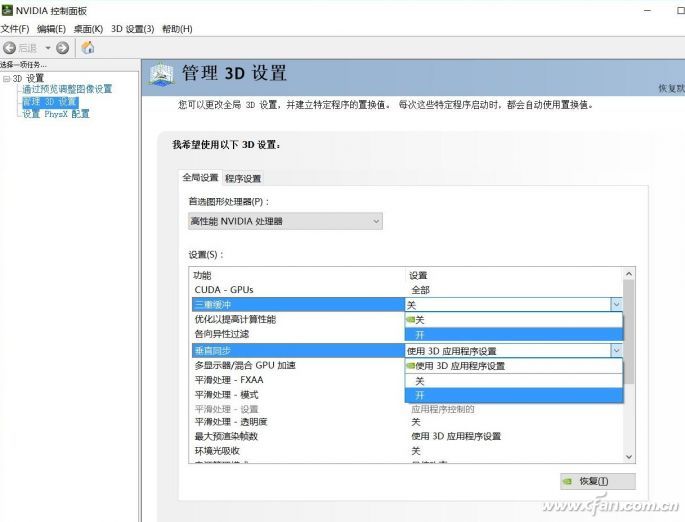The width and height of the screenshot is (685, 522).
Task: Click the 恢复(I) button
Action: [598, 481]
